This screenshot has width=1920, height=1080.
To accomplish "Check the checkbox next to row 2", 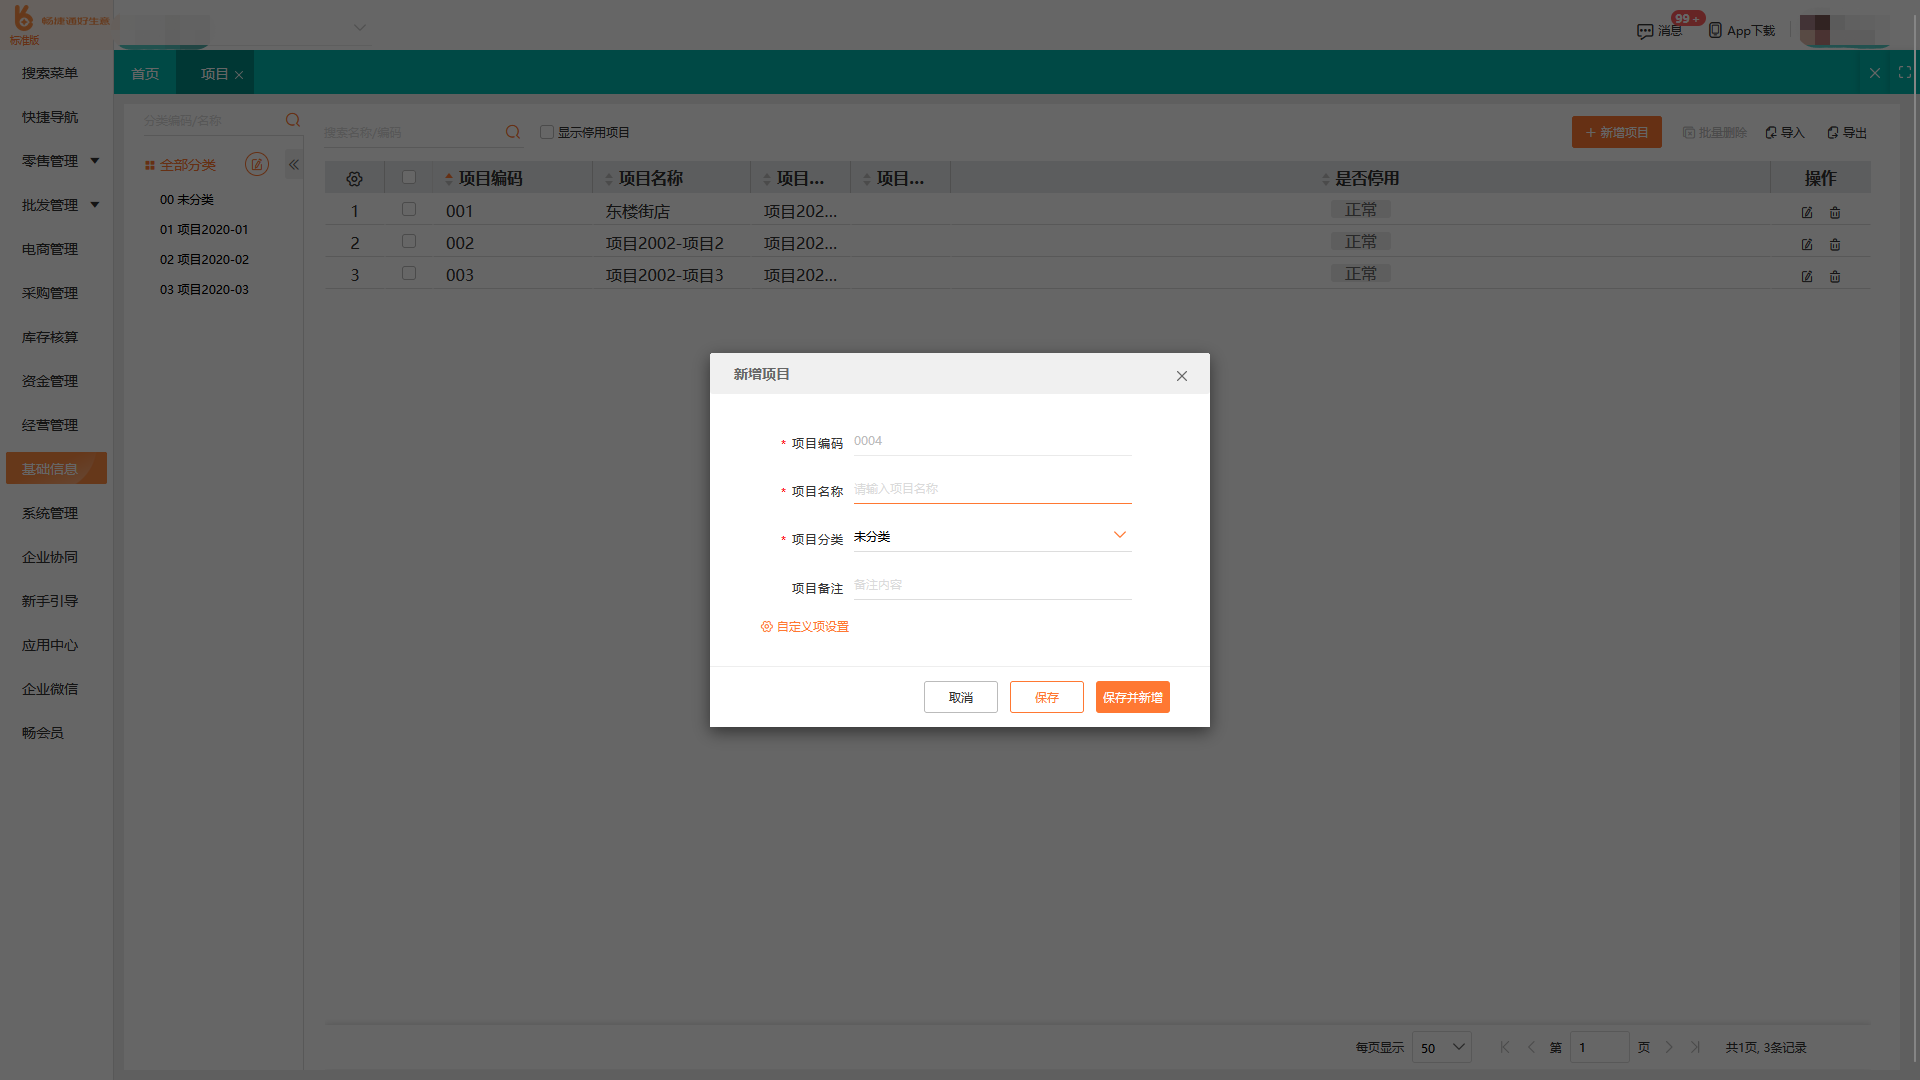I will [409, 241].
